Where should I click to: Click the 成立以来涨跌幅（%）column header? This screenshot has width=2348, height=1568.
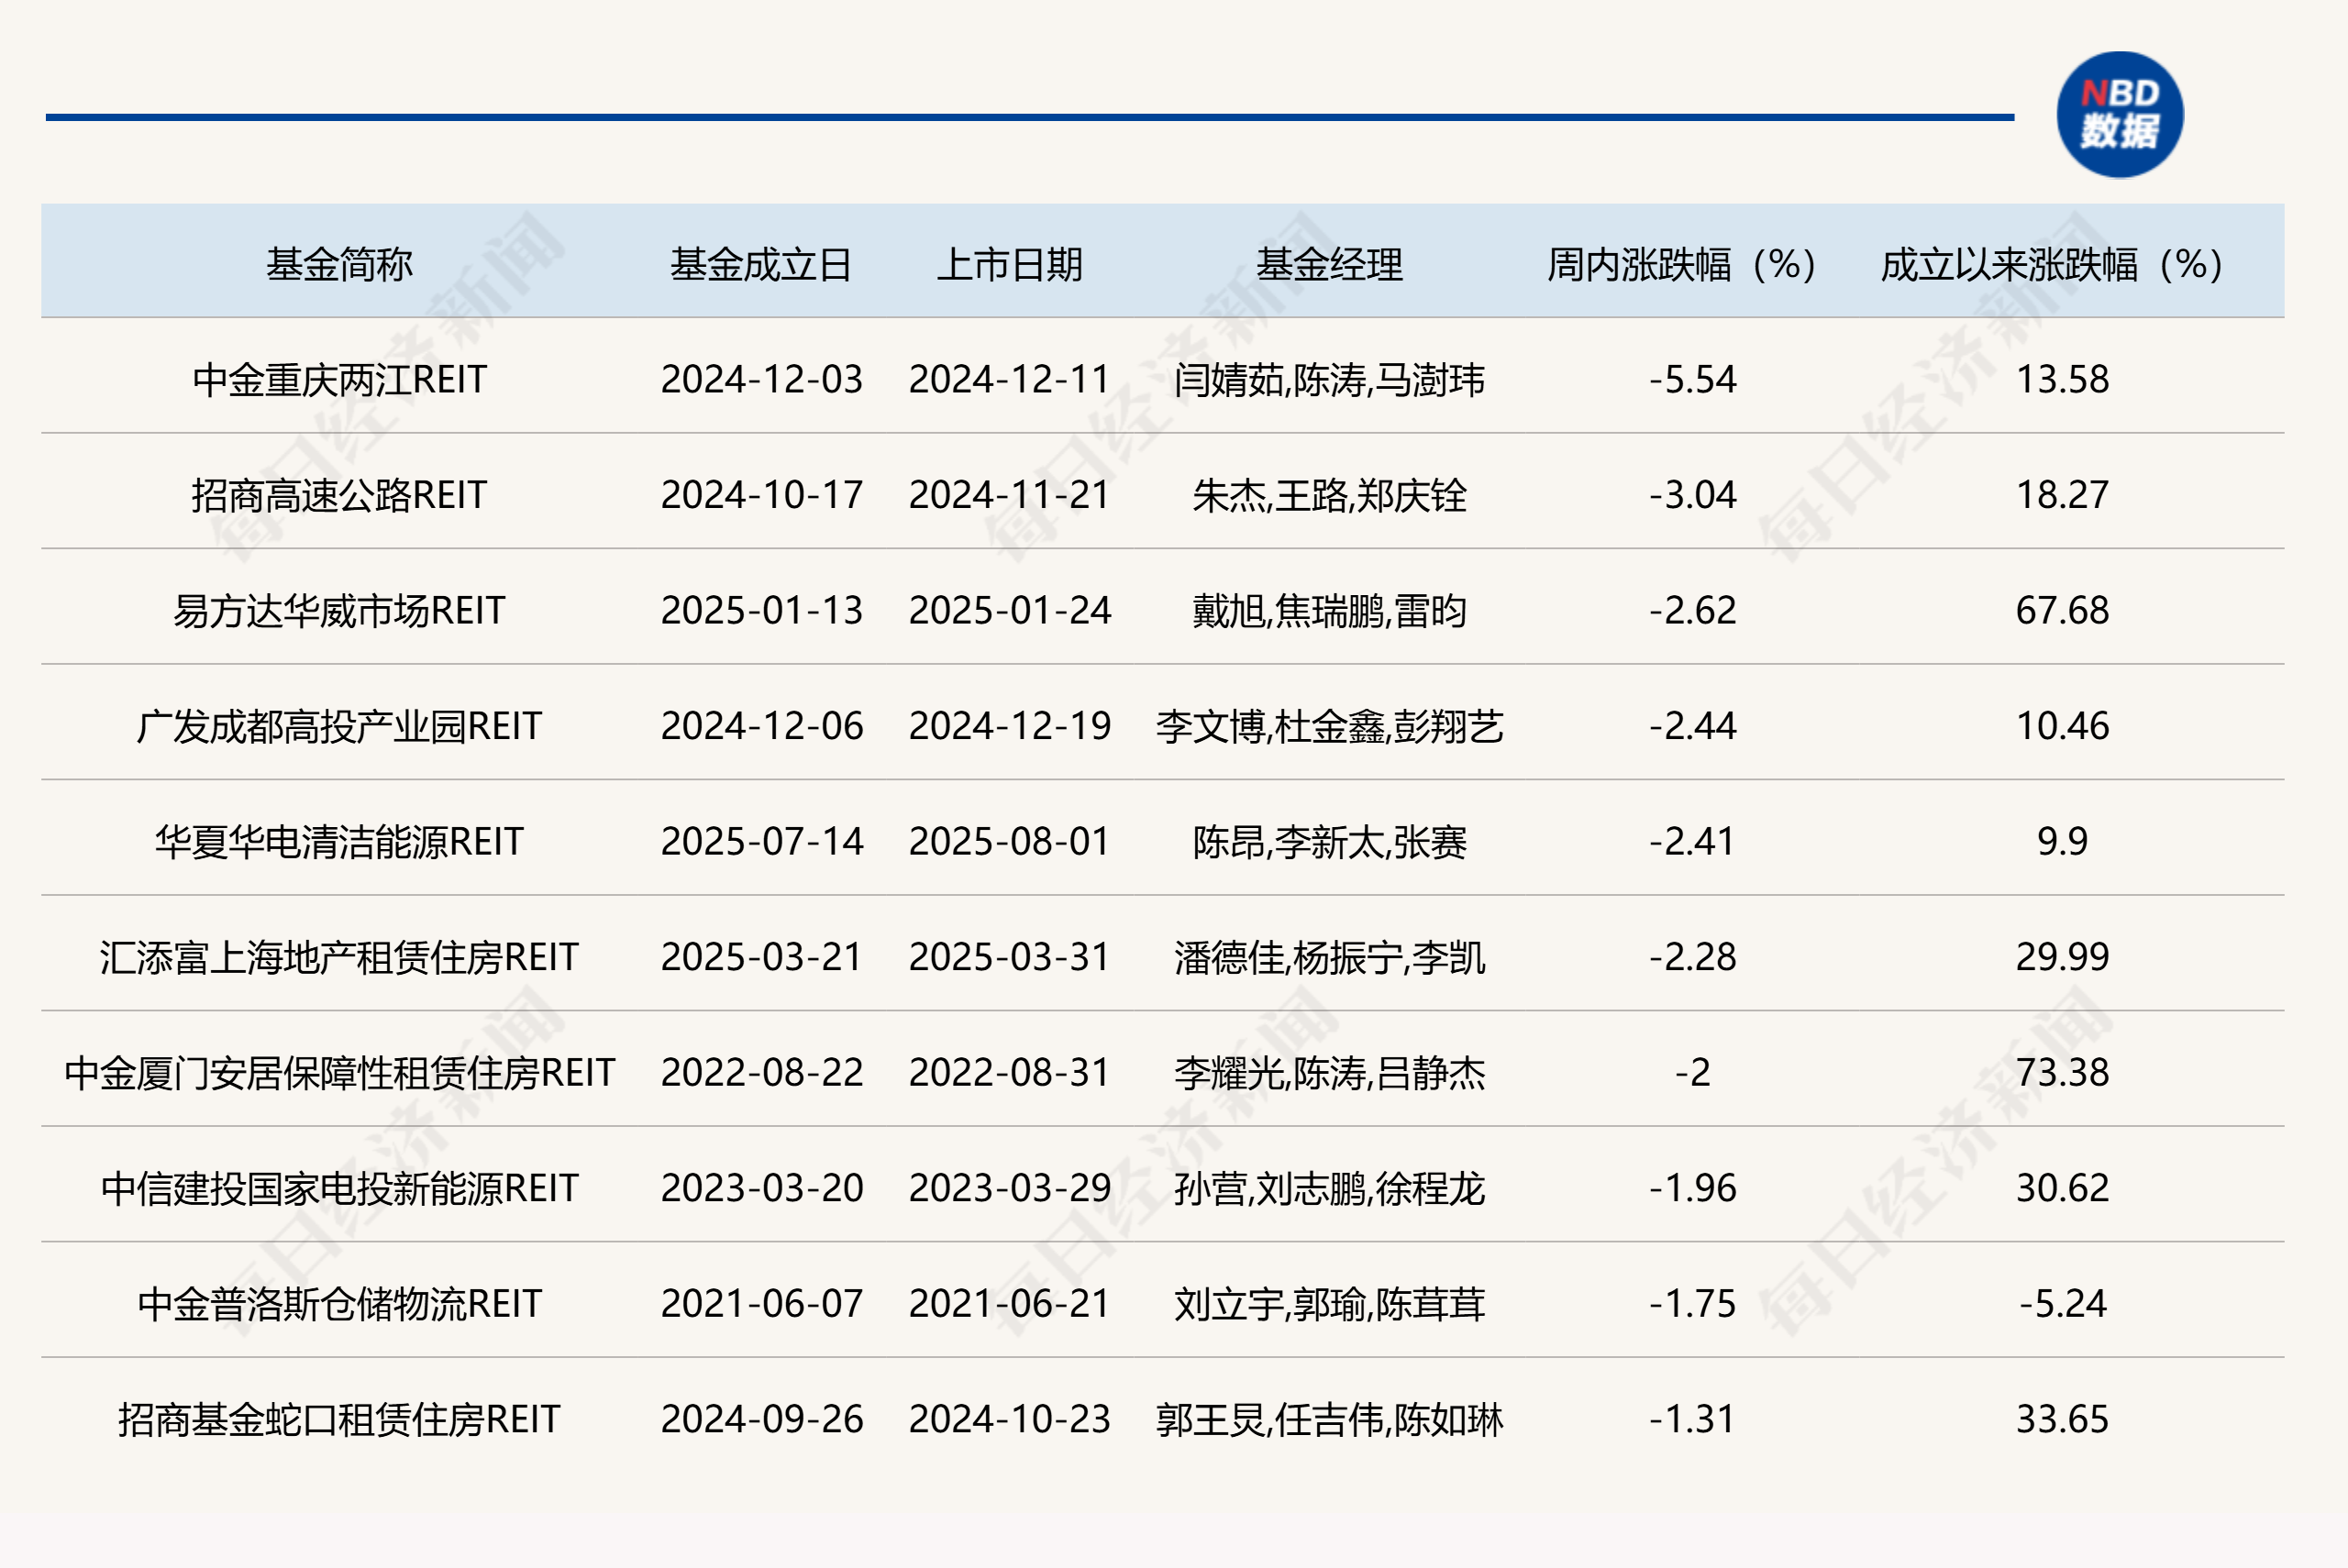[x=2096, y=265]
